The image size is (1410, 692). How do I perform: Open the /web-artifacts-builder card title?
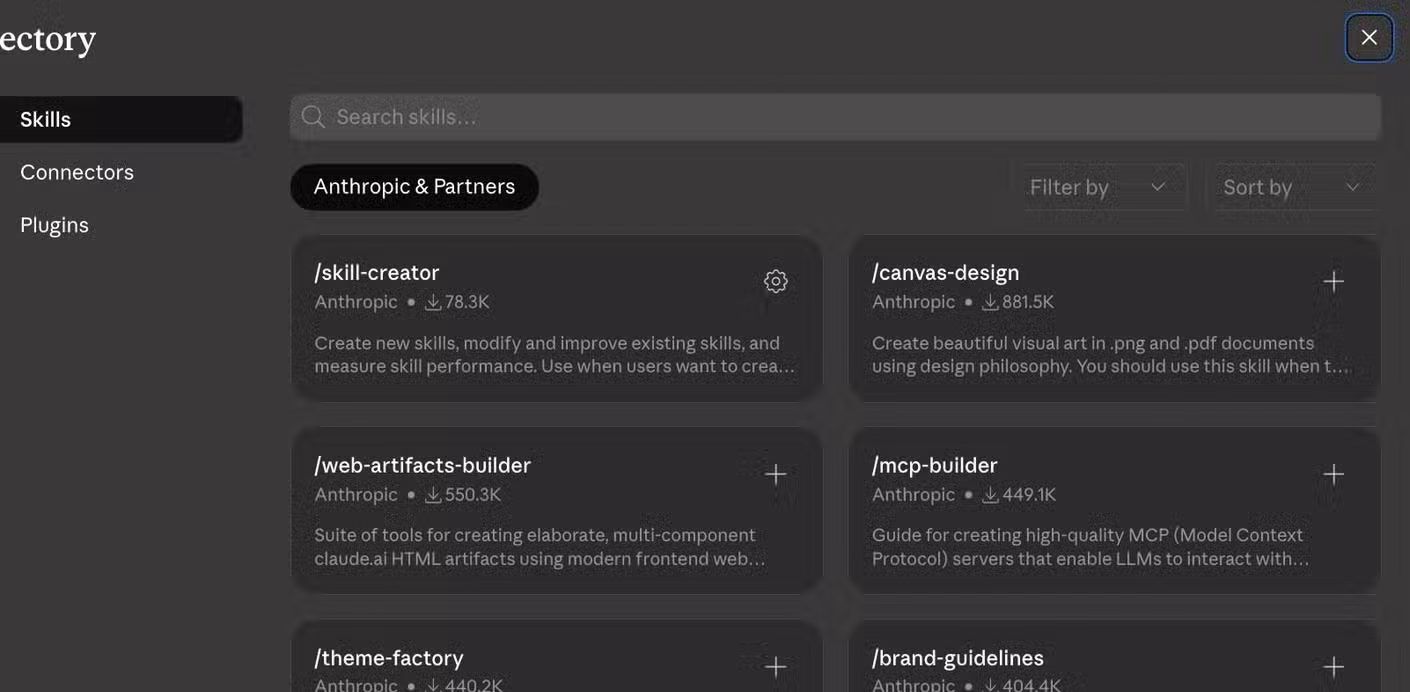click(422, 465)
